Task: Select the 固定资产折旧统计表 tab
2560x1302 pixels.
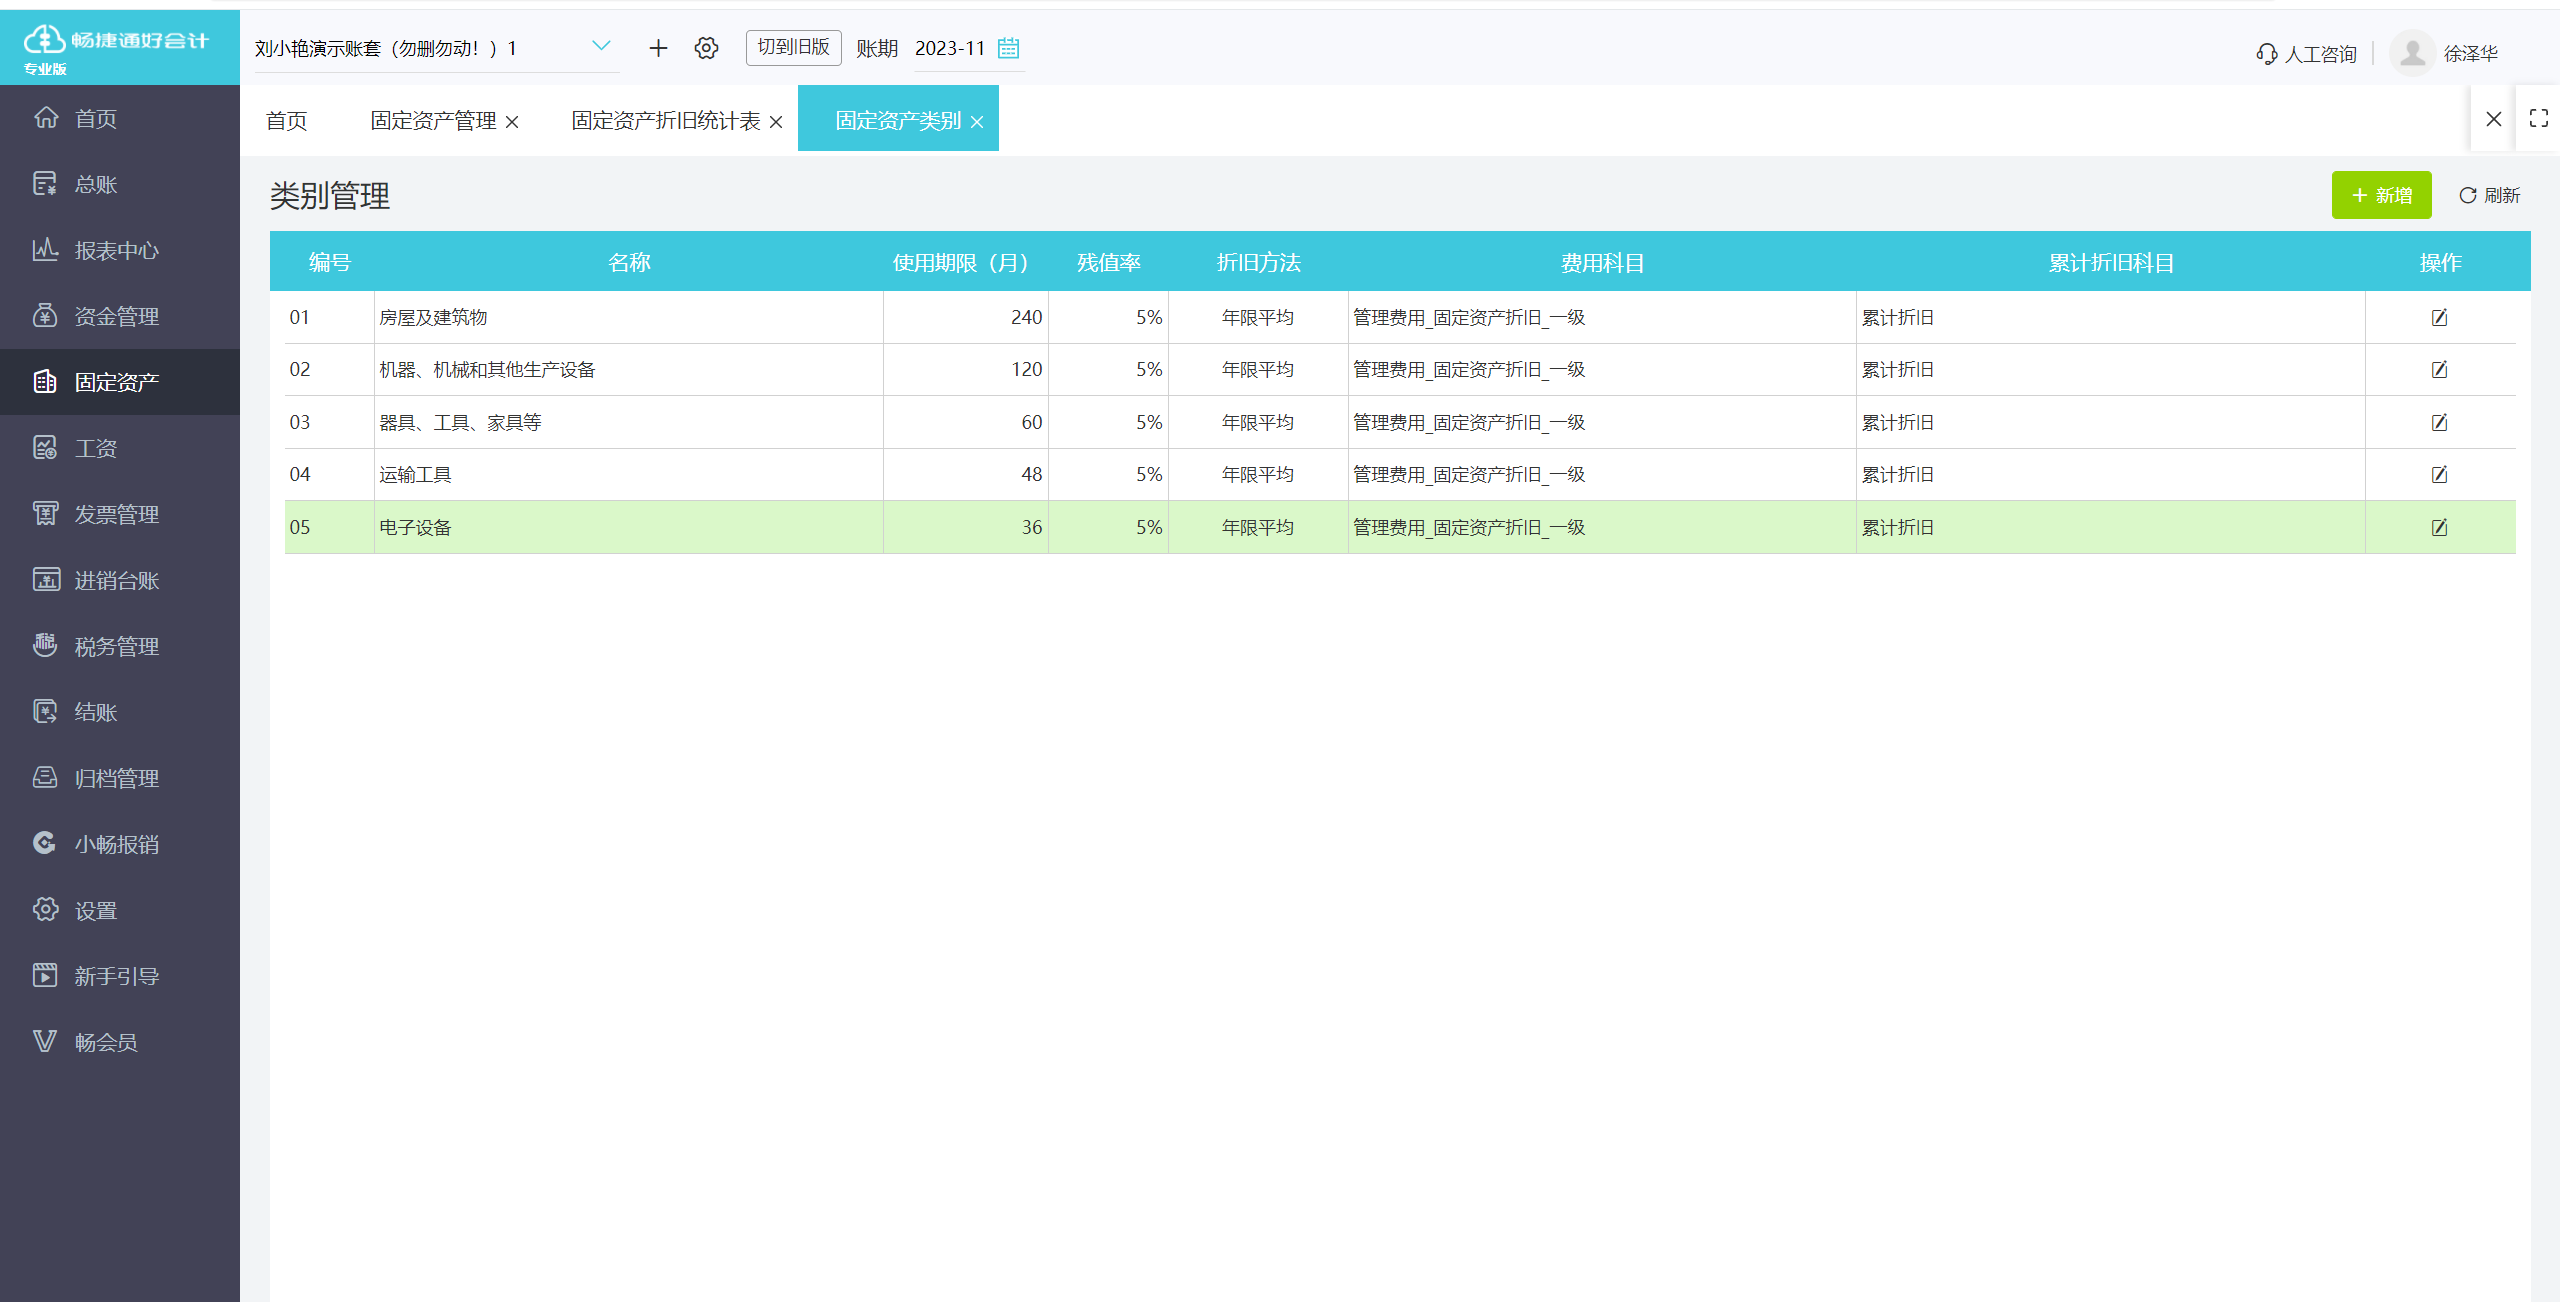Action: pyautogui.click(x=664, y=118)
